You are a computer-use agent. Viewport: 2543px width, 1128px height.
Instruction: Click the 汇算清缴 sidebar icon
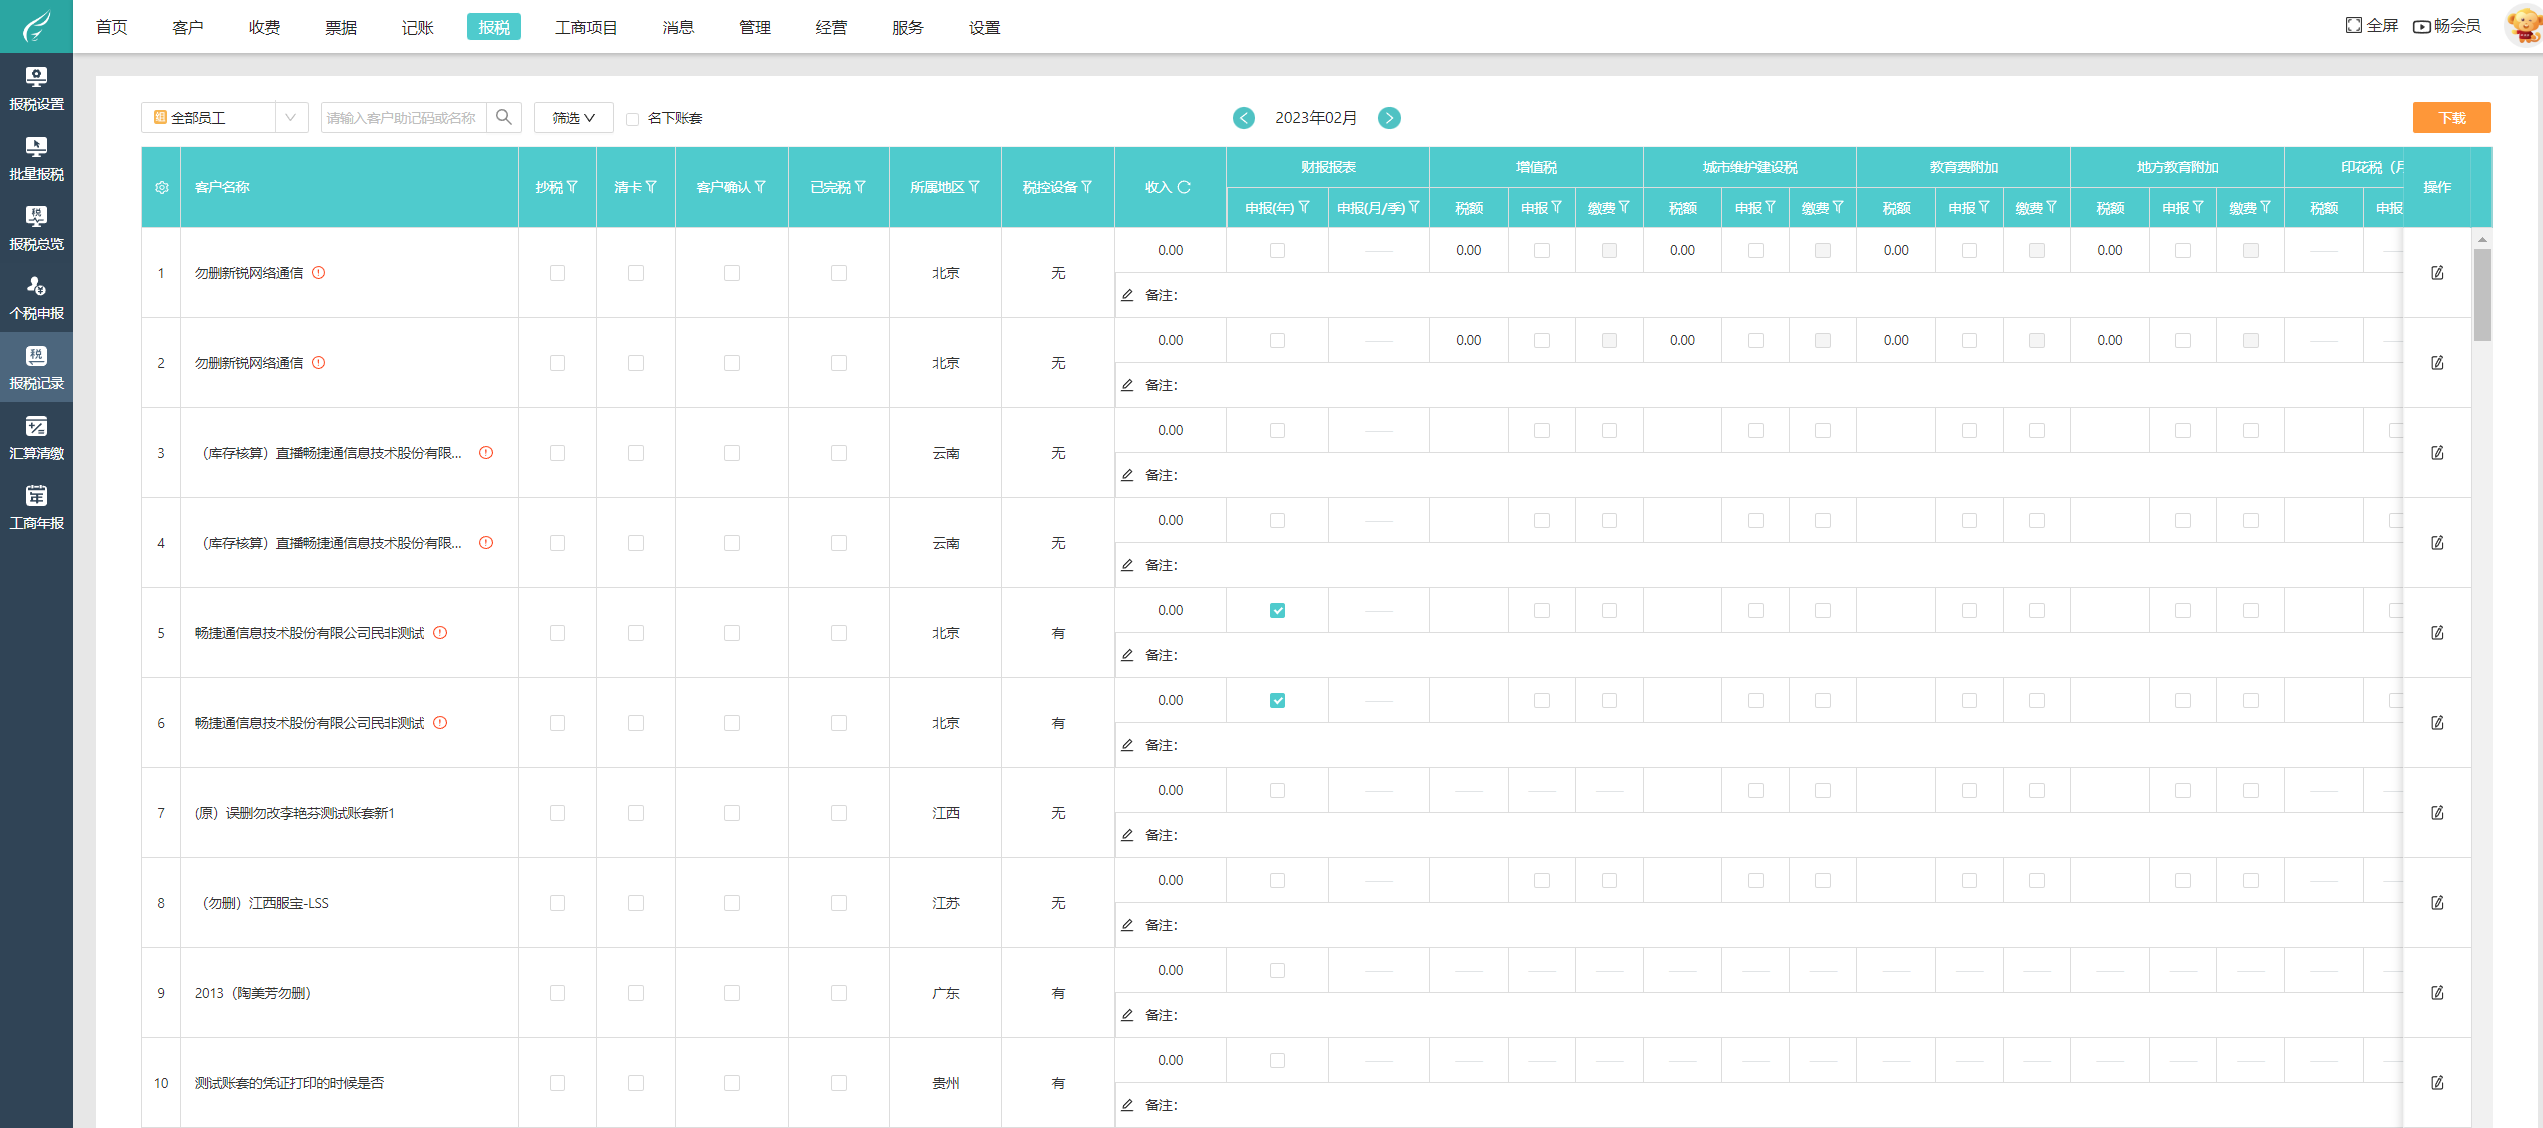point(36,441)
